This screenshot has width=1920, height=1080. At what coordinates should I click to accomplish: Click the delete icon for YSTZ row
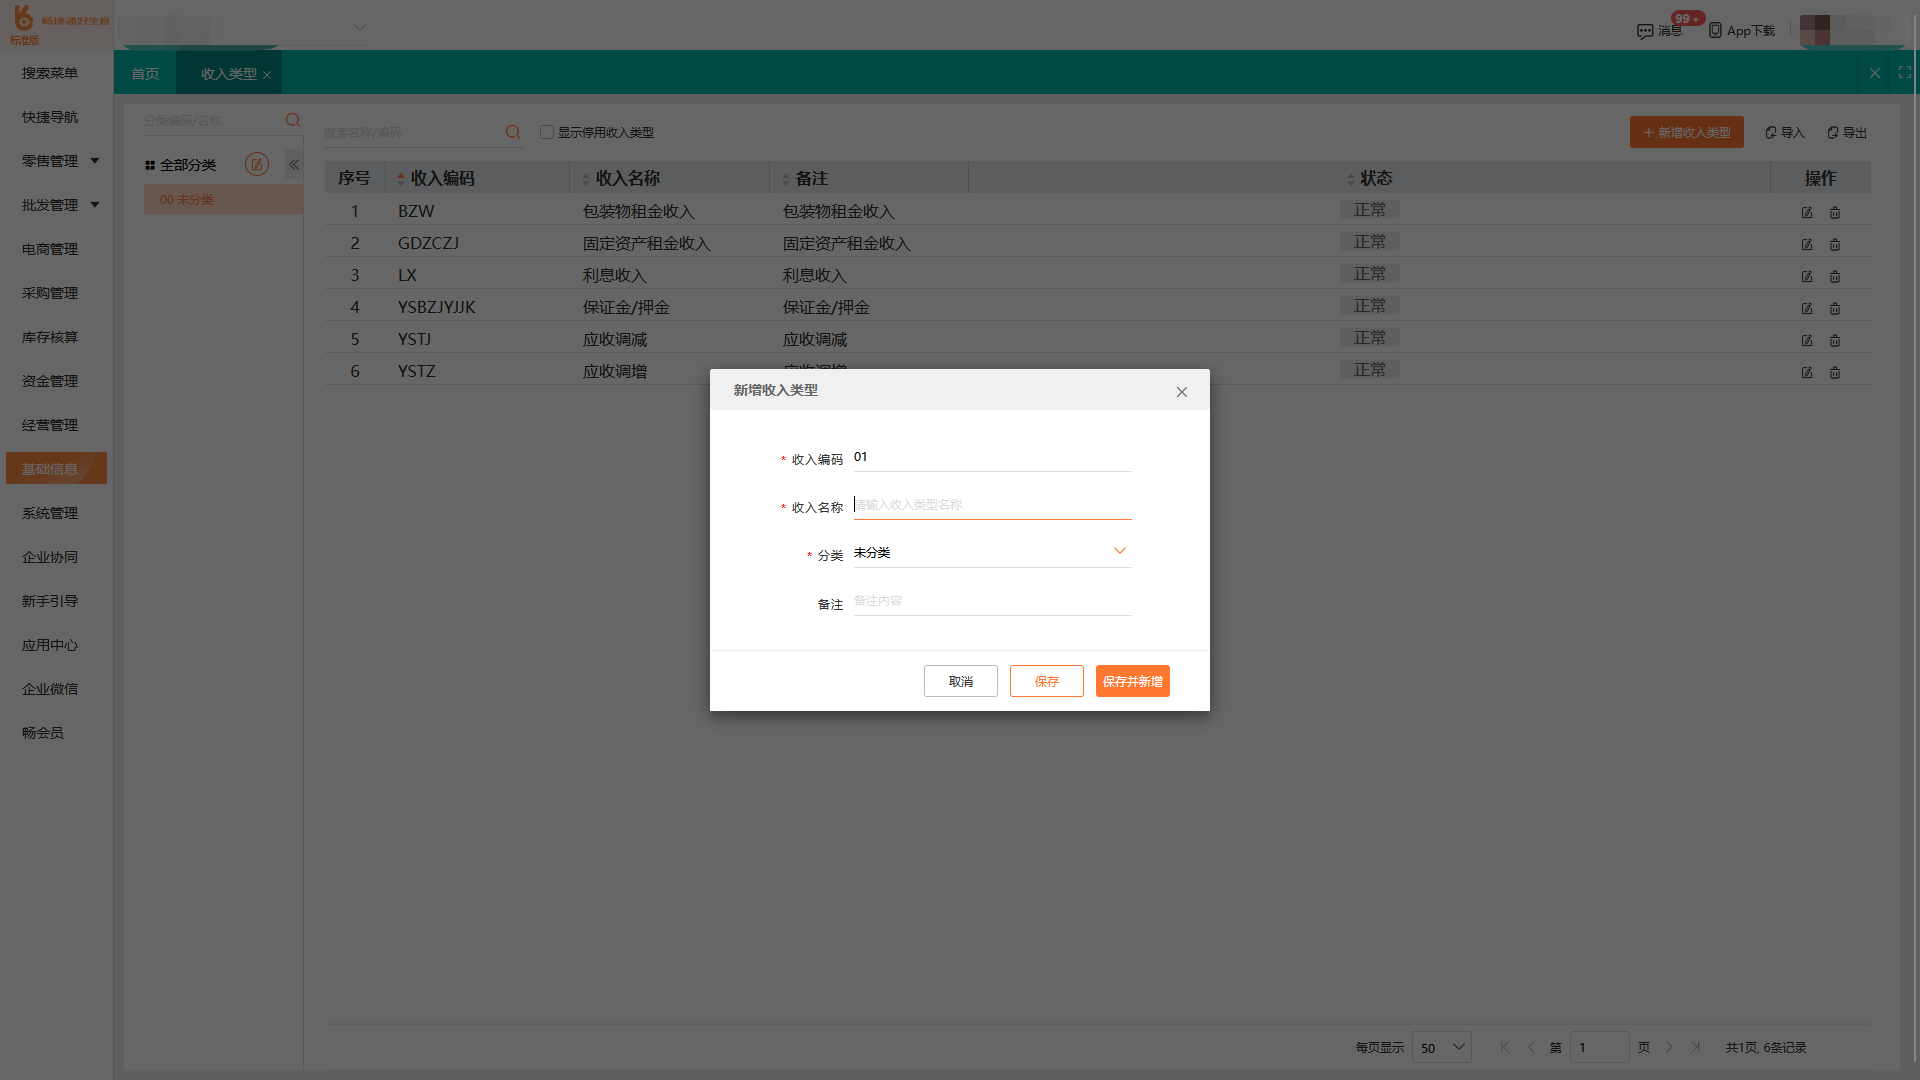[x=1834, y=372]
